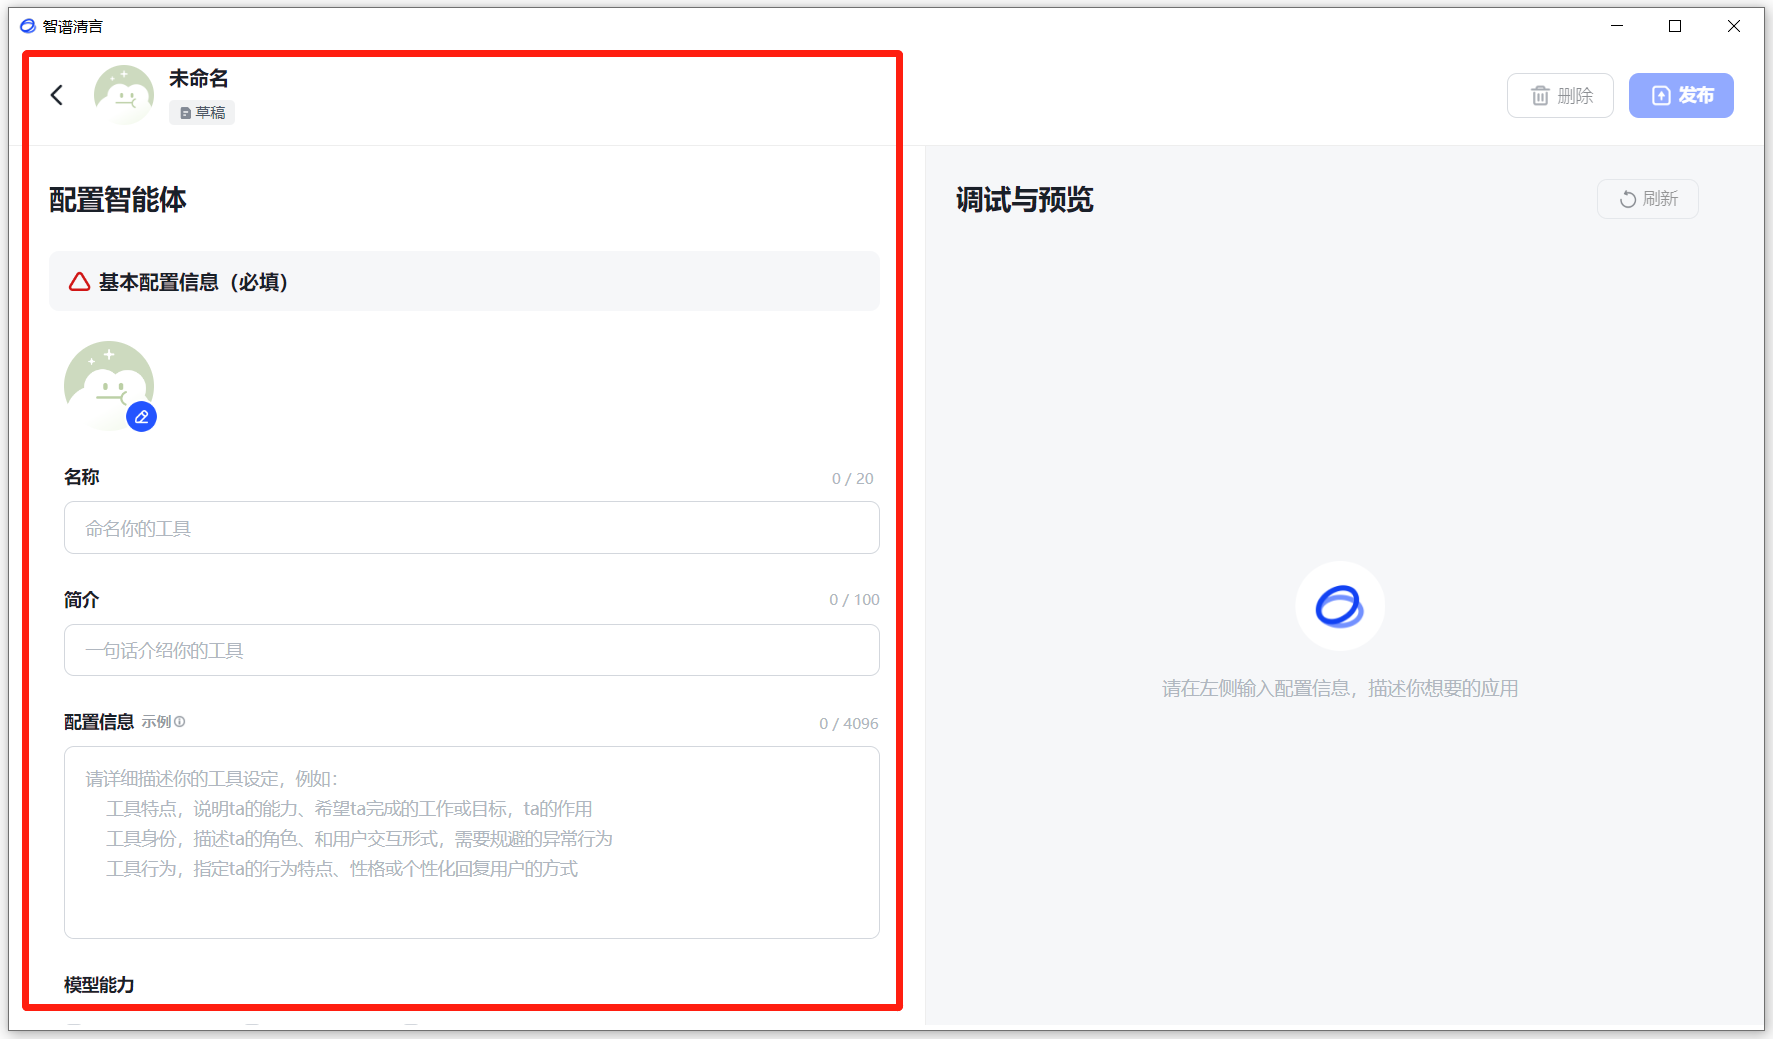Publish the agent with 发布
This screenshot has height=1039, width=1773.
1680,95
